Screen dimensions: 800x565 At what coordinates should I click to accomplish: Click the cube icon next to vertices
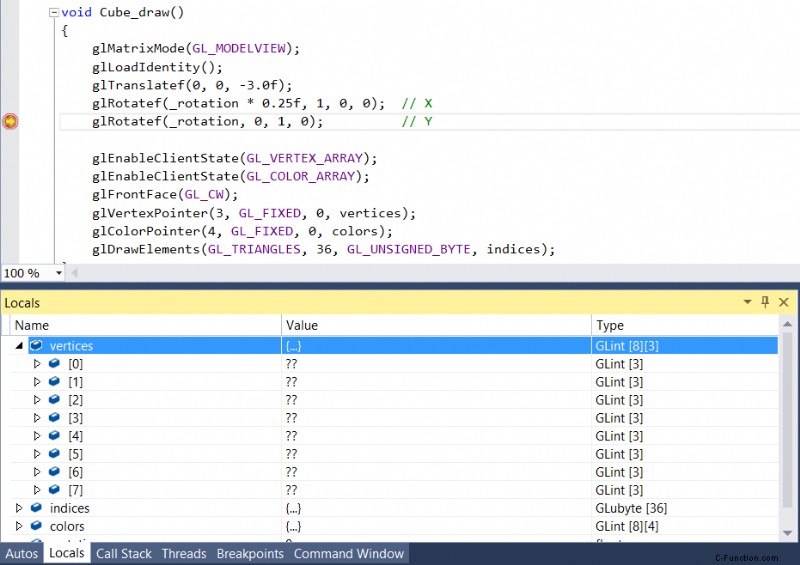click(36, 345)
